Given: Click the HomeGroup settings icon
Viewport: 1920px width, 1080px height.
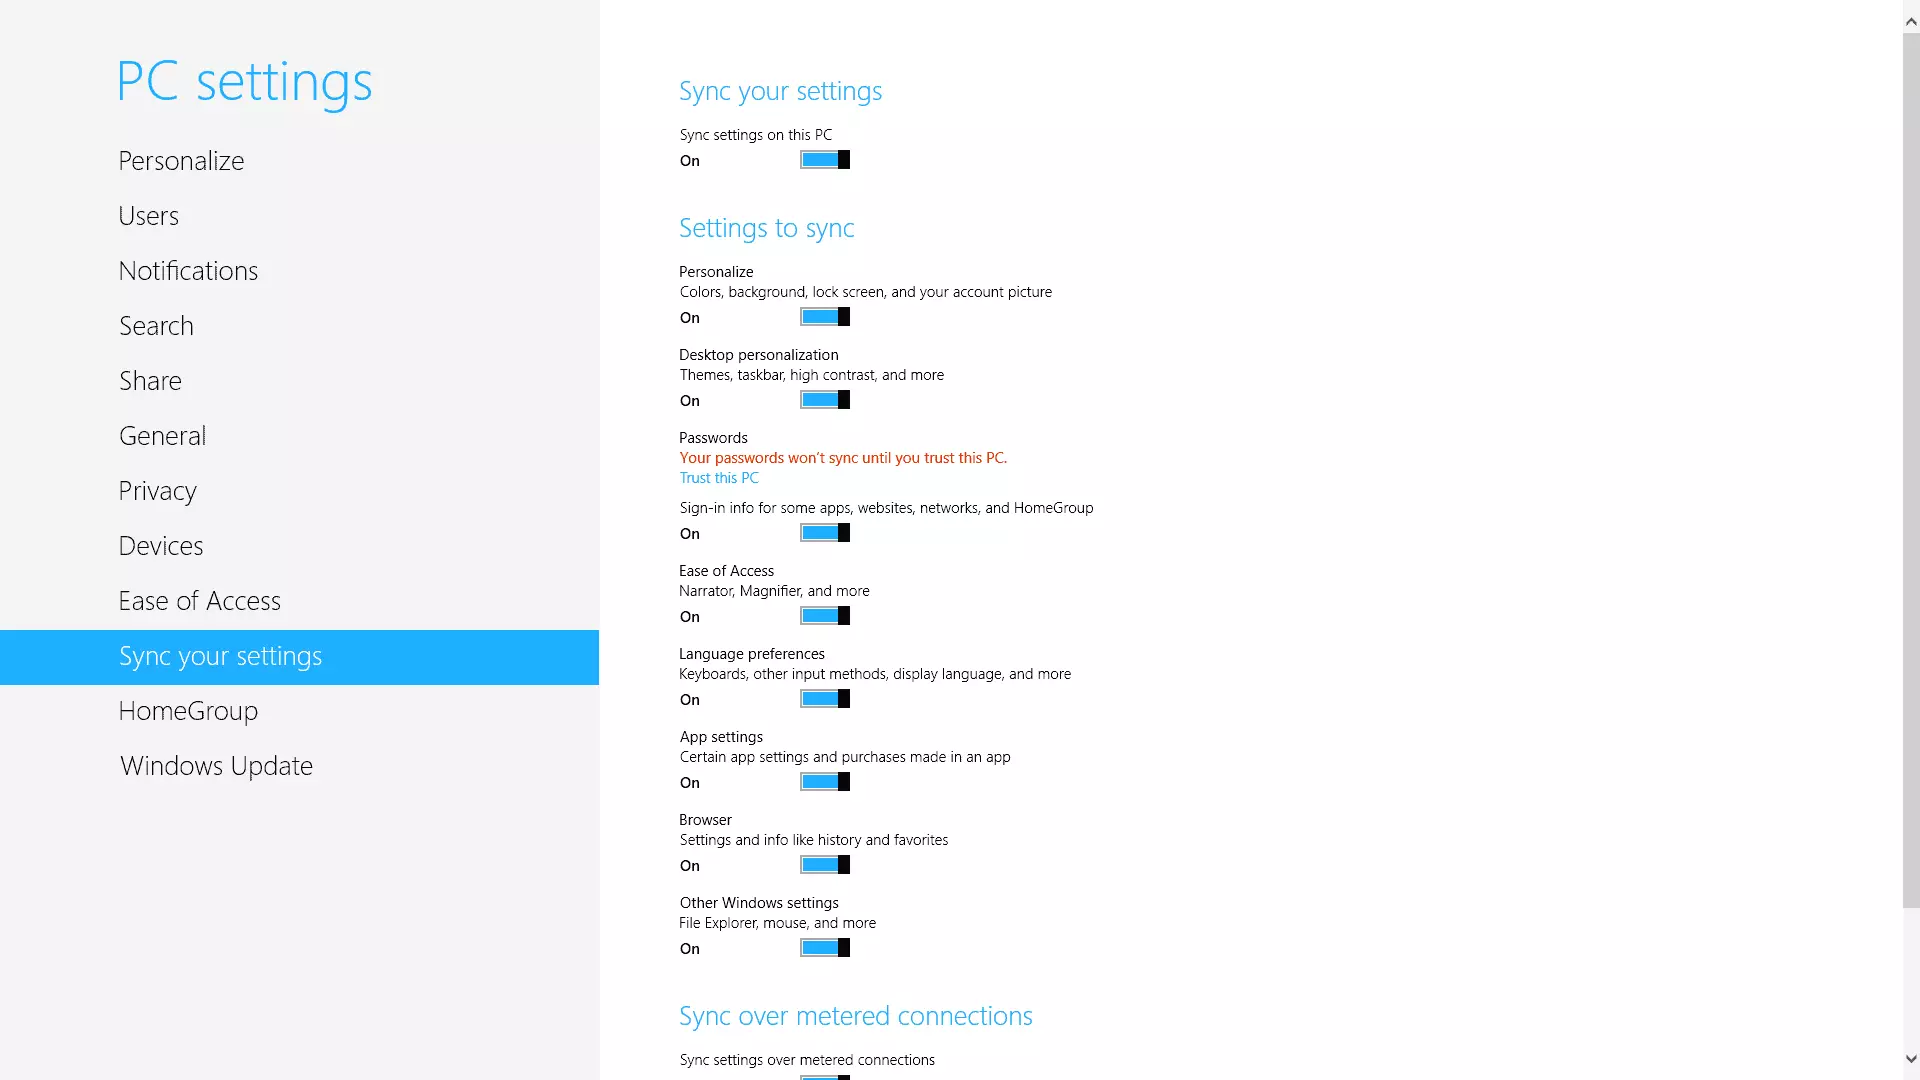Looking at the screenshot, I should tap(187, 711).
